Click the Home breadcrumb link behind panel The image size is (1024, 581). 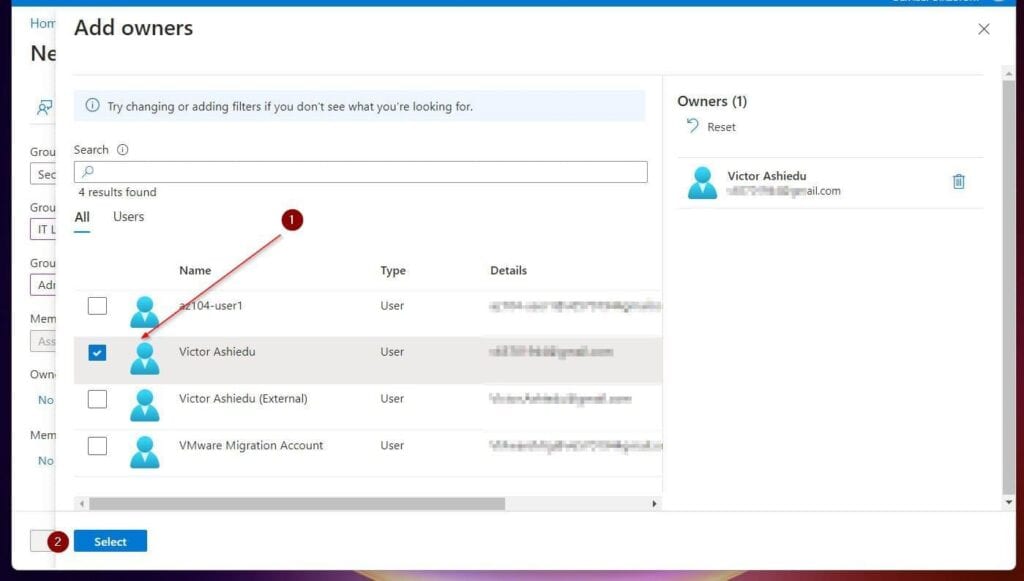42,24
